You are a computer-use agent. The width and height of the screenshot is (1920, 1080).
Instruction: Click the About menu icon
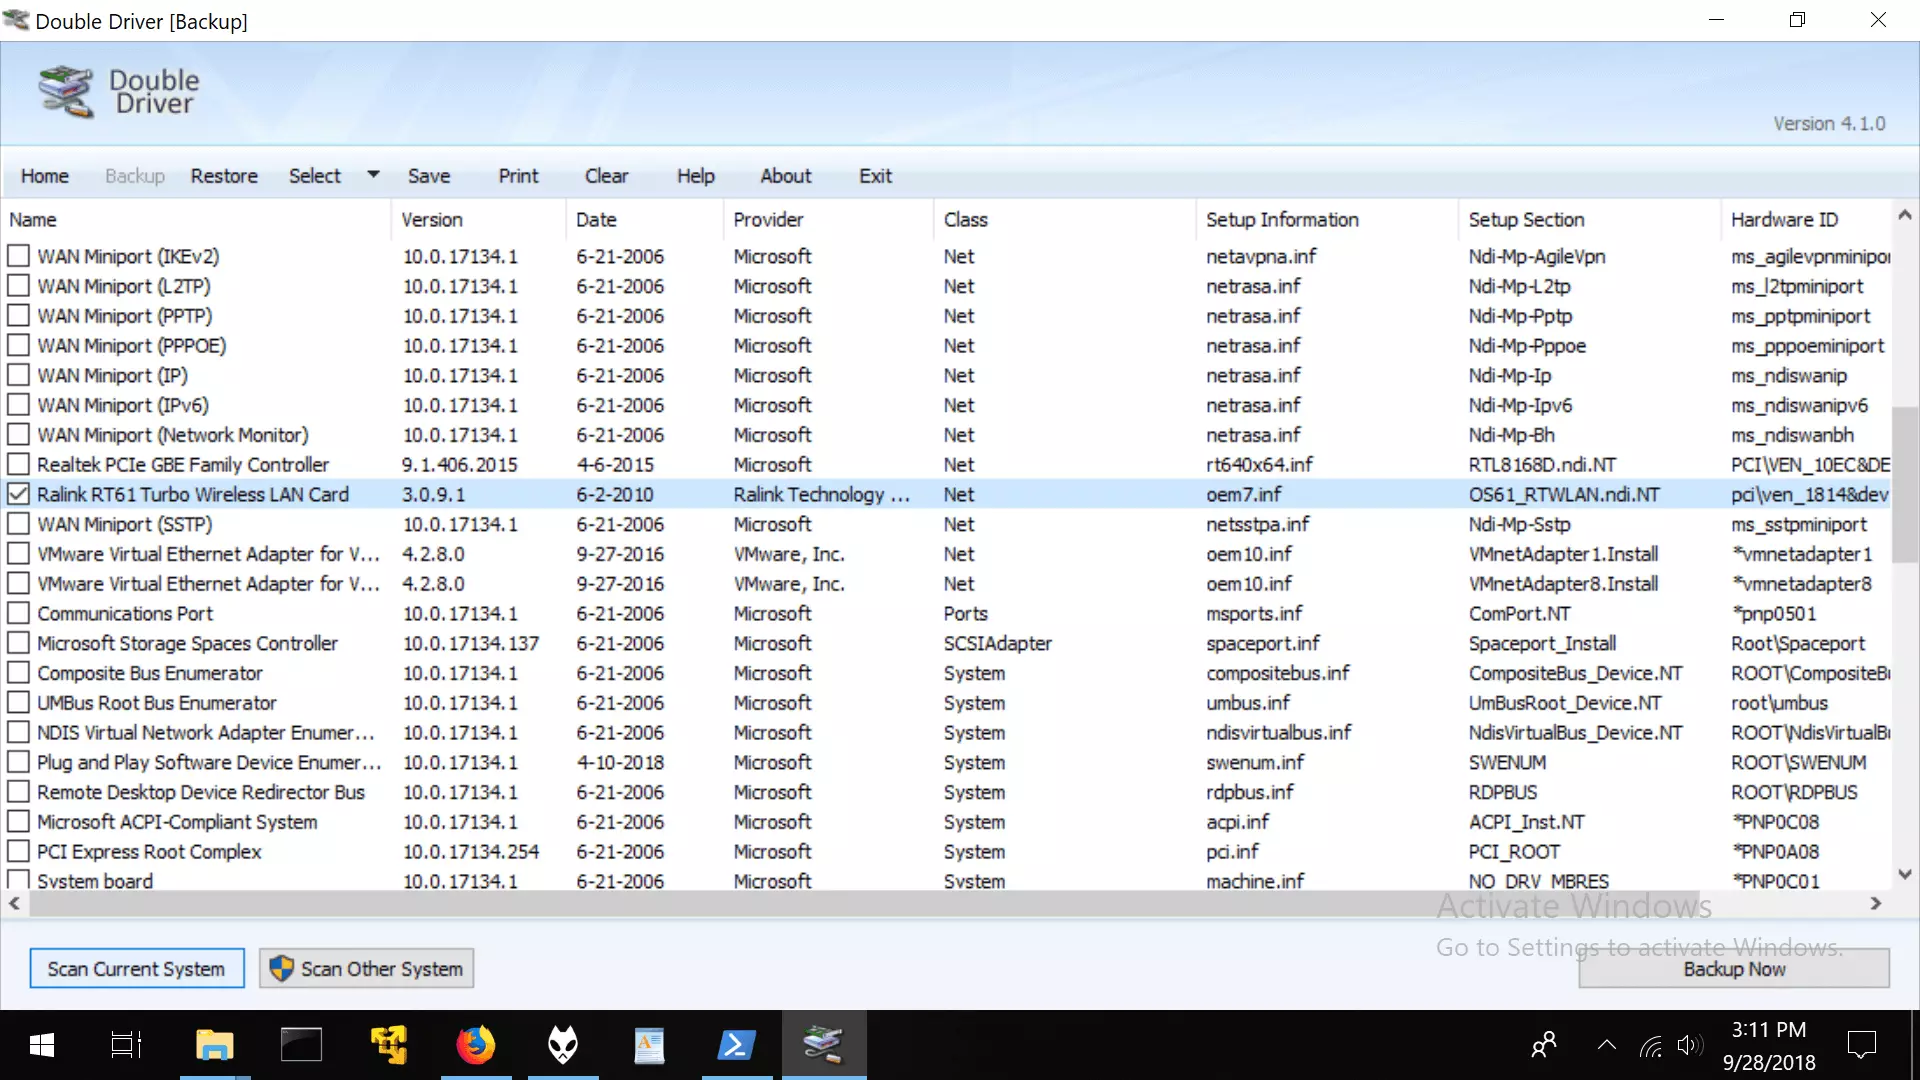pos(786,175)
